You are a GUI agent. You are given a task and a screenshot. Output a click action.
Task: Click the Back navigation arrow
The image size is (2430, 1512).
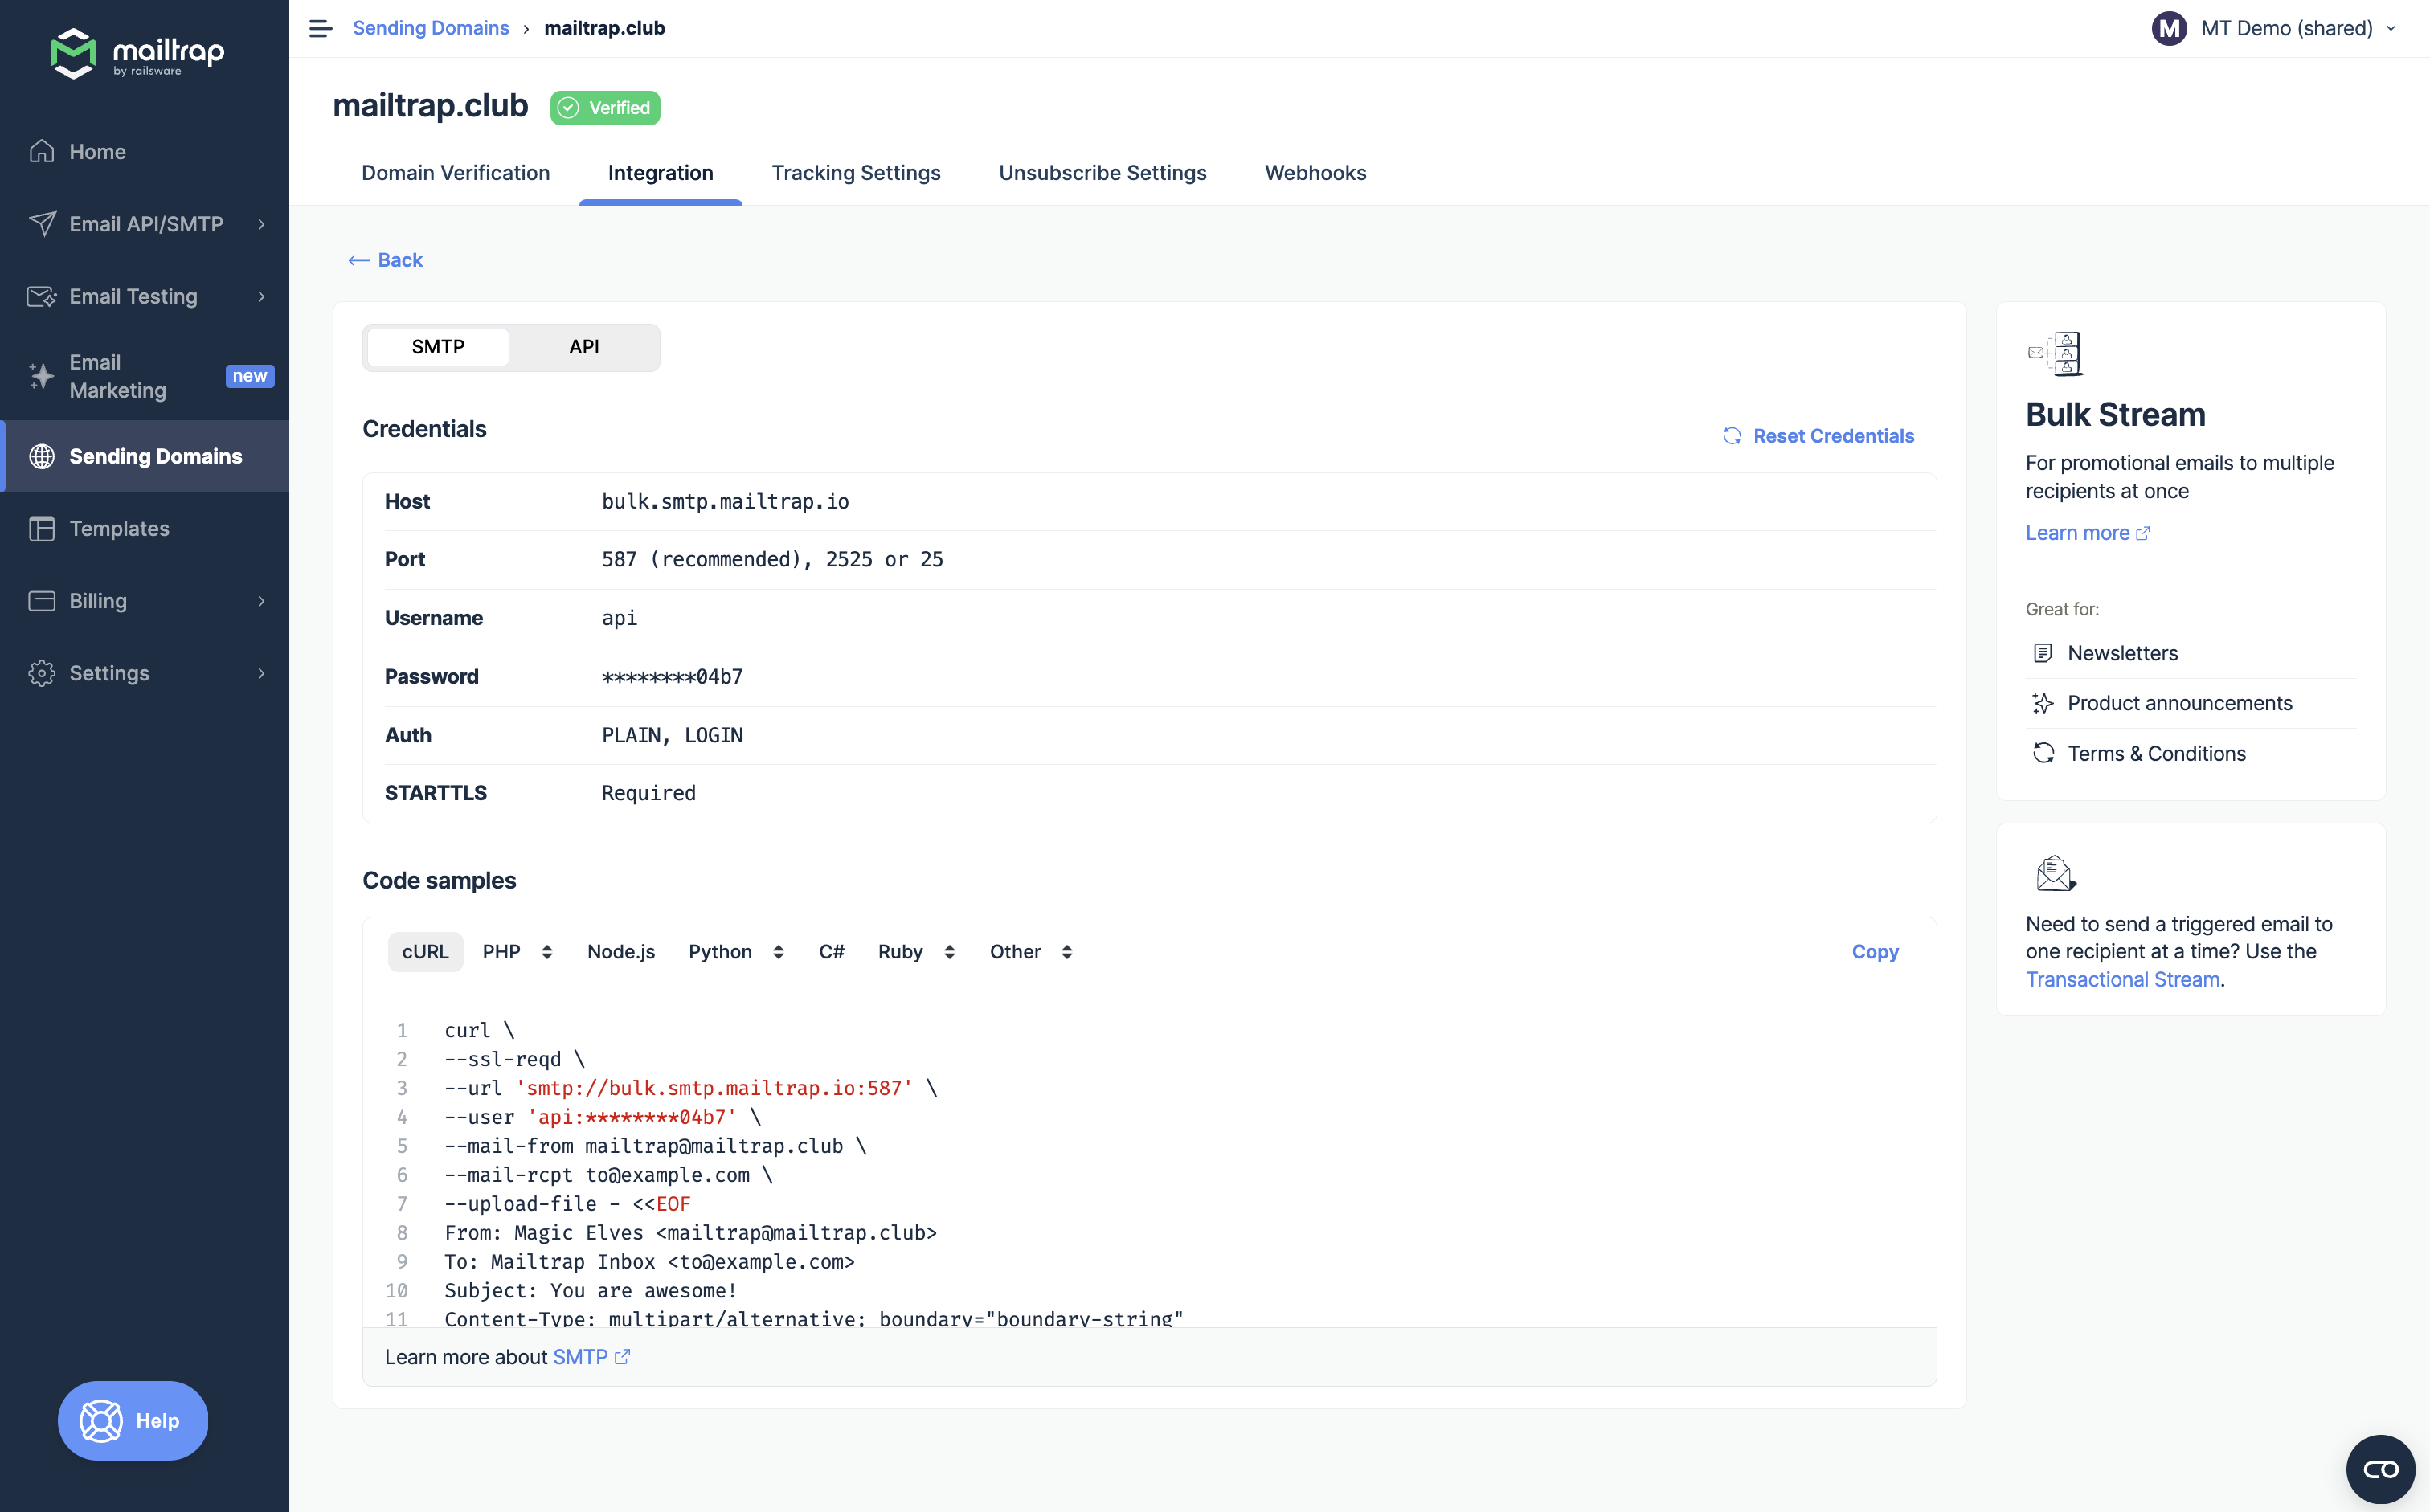(359, 259)
